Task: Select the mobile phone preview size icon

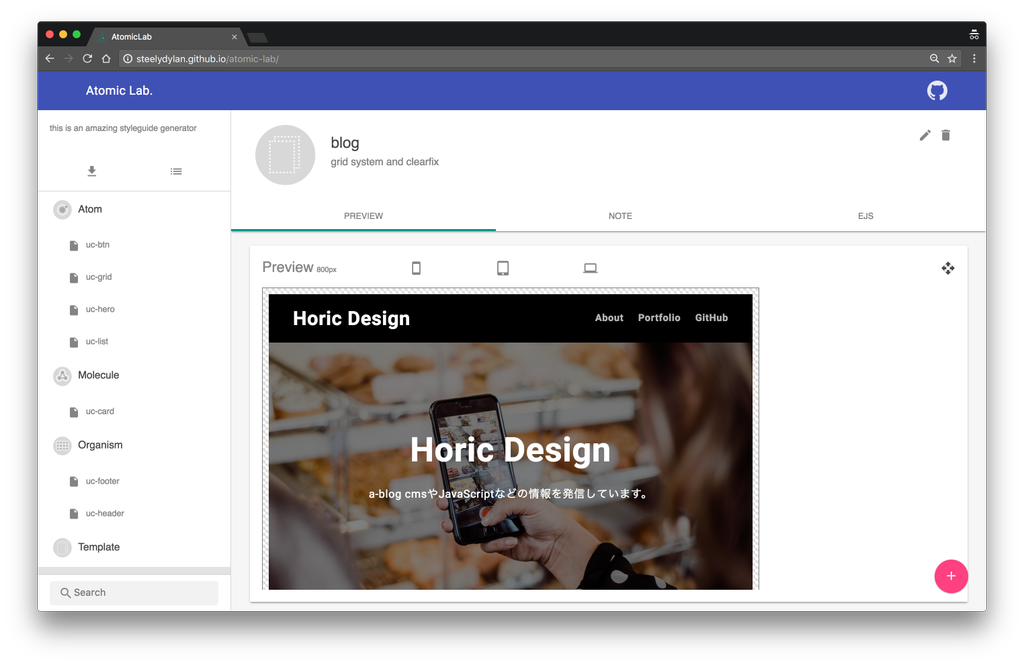Action: pyautogui.click(x=416, y=268)
